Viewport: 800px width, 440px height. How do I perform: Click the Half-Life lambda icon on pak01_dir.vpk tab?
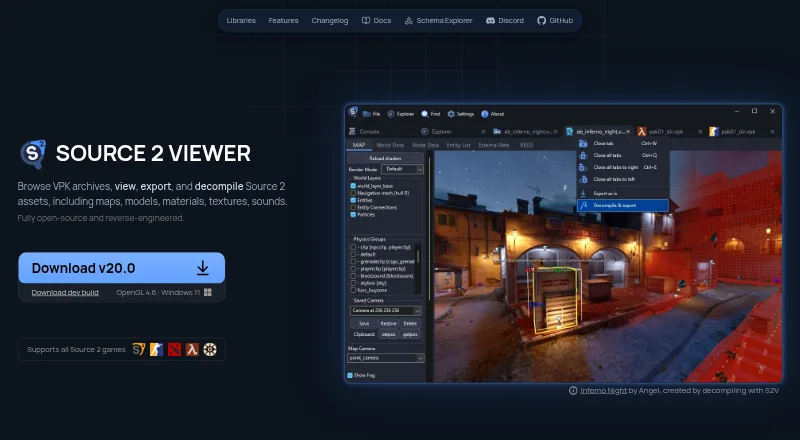(x=642, y=132)
